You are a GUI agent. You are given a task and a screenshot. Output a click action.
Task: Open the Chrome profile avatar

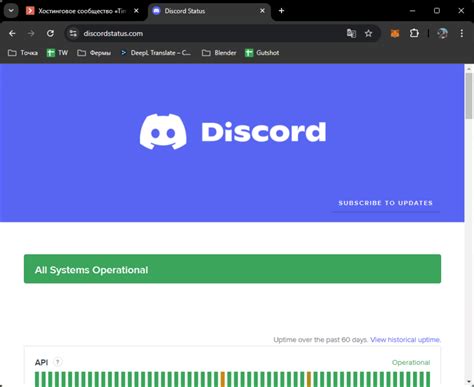click(x=443, y=33)
